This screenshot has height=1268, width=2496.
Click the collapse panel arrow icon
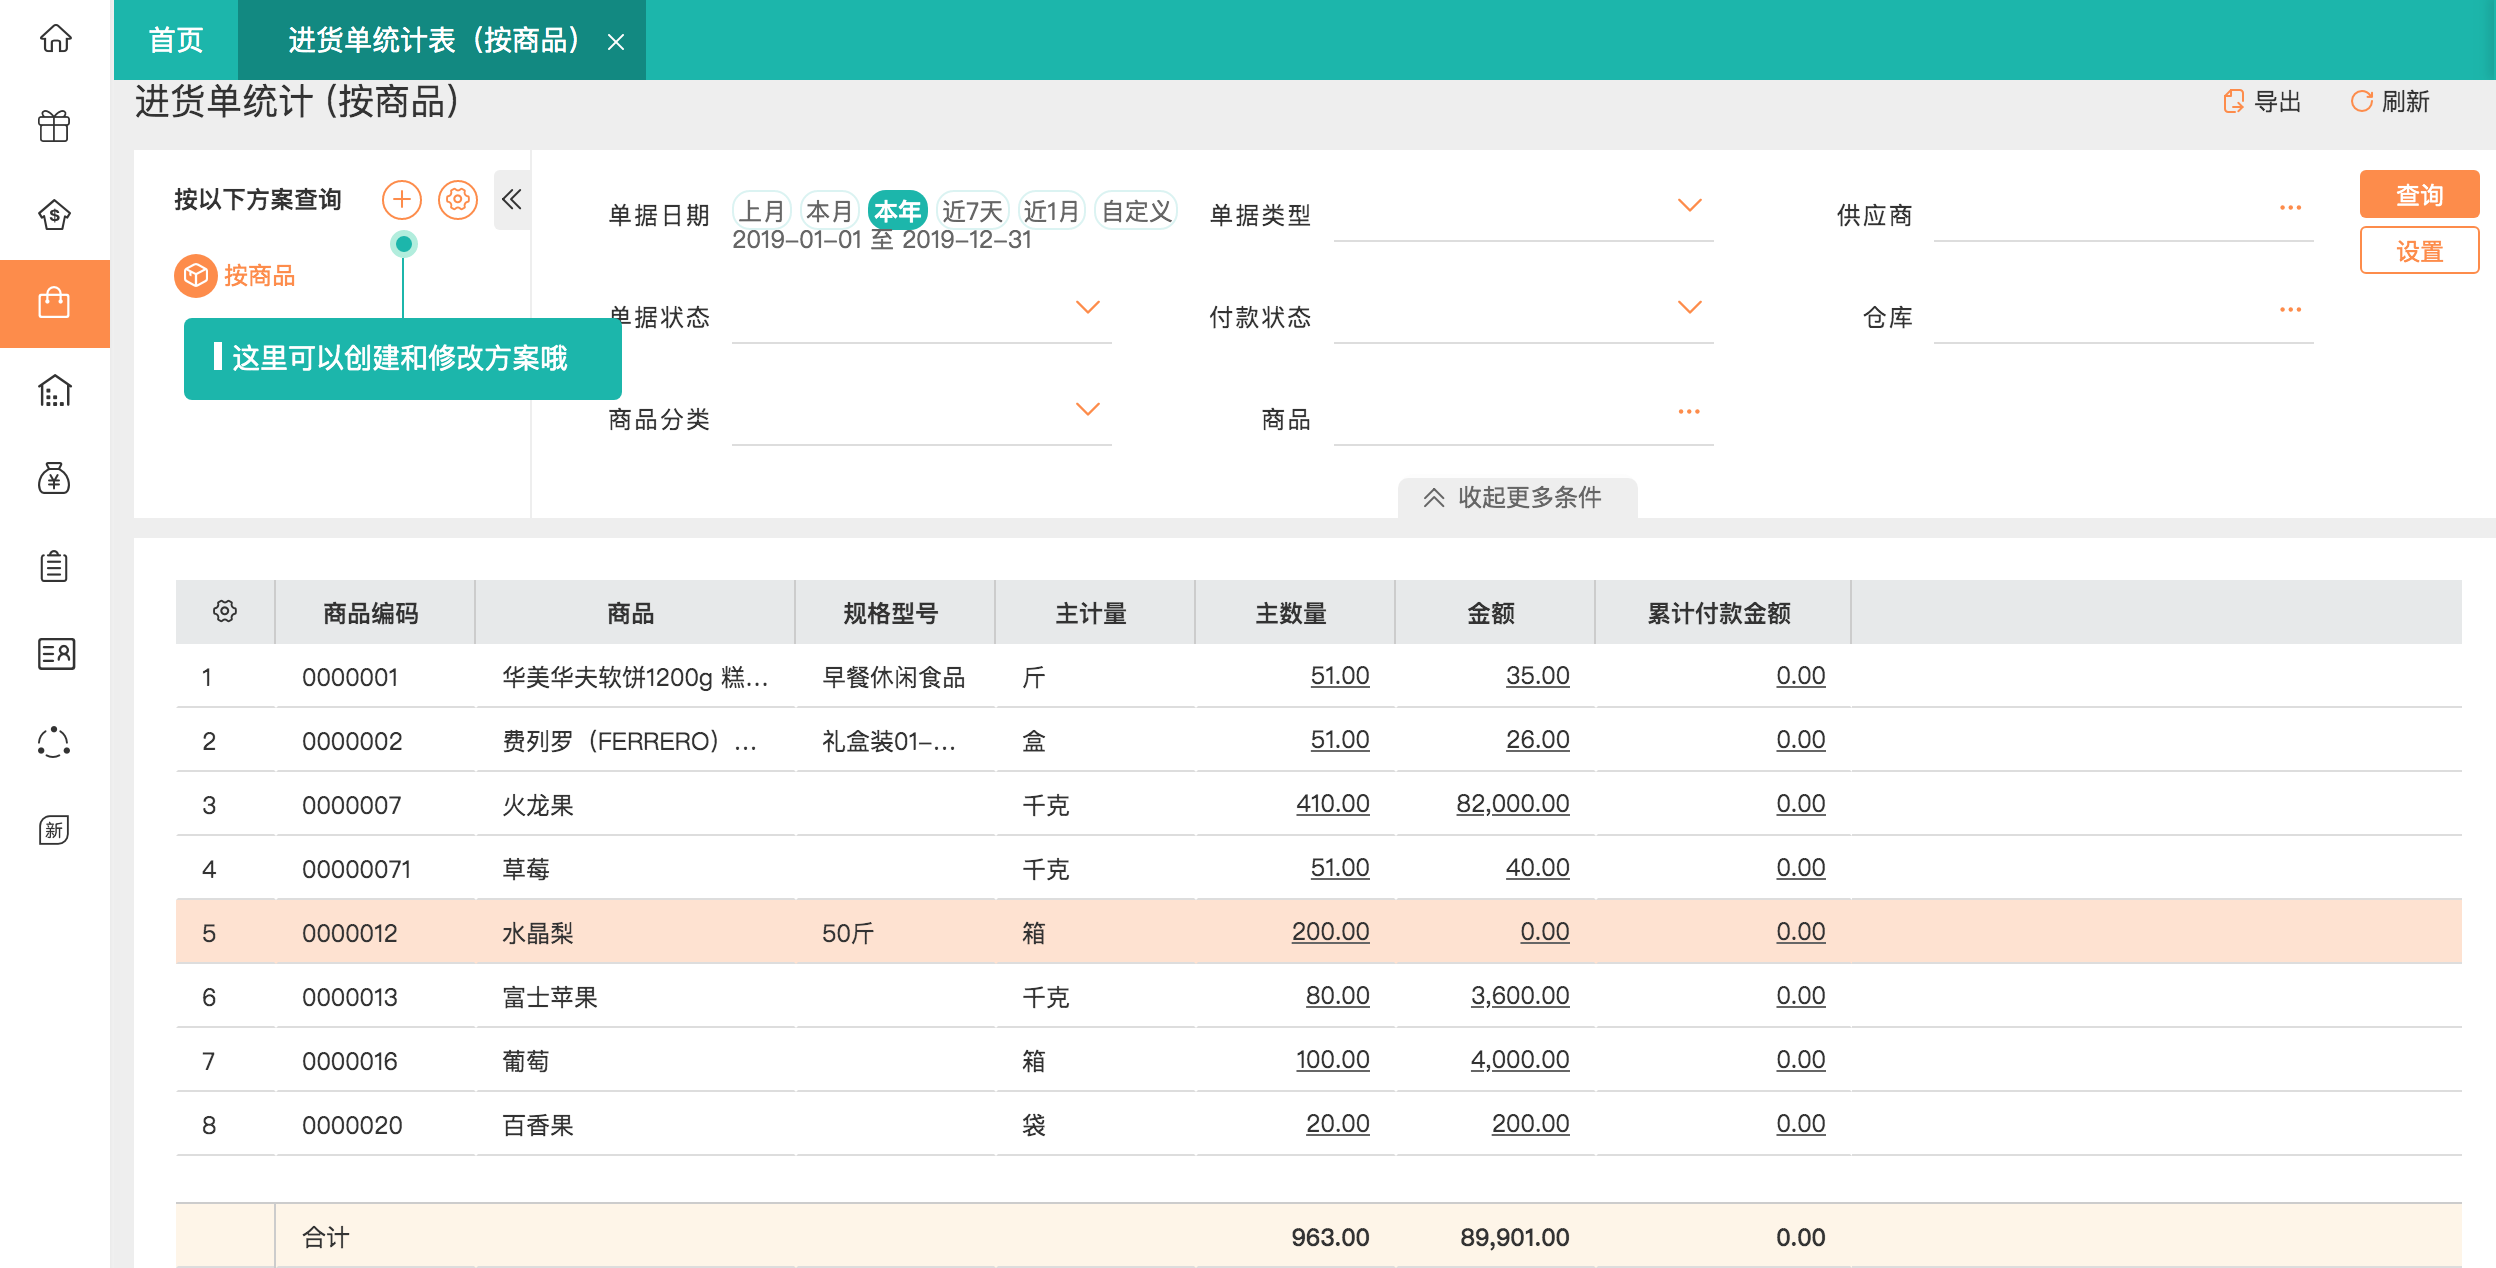click(514, 197)
